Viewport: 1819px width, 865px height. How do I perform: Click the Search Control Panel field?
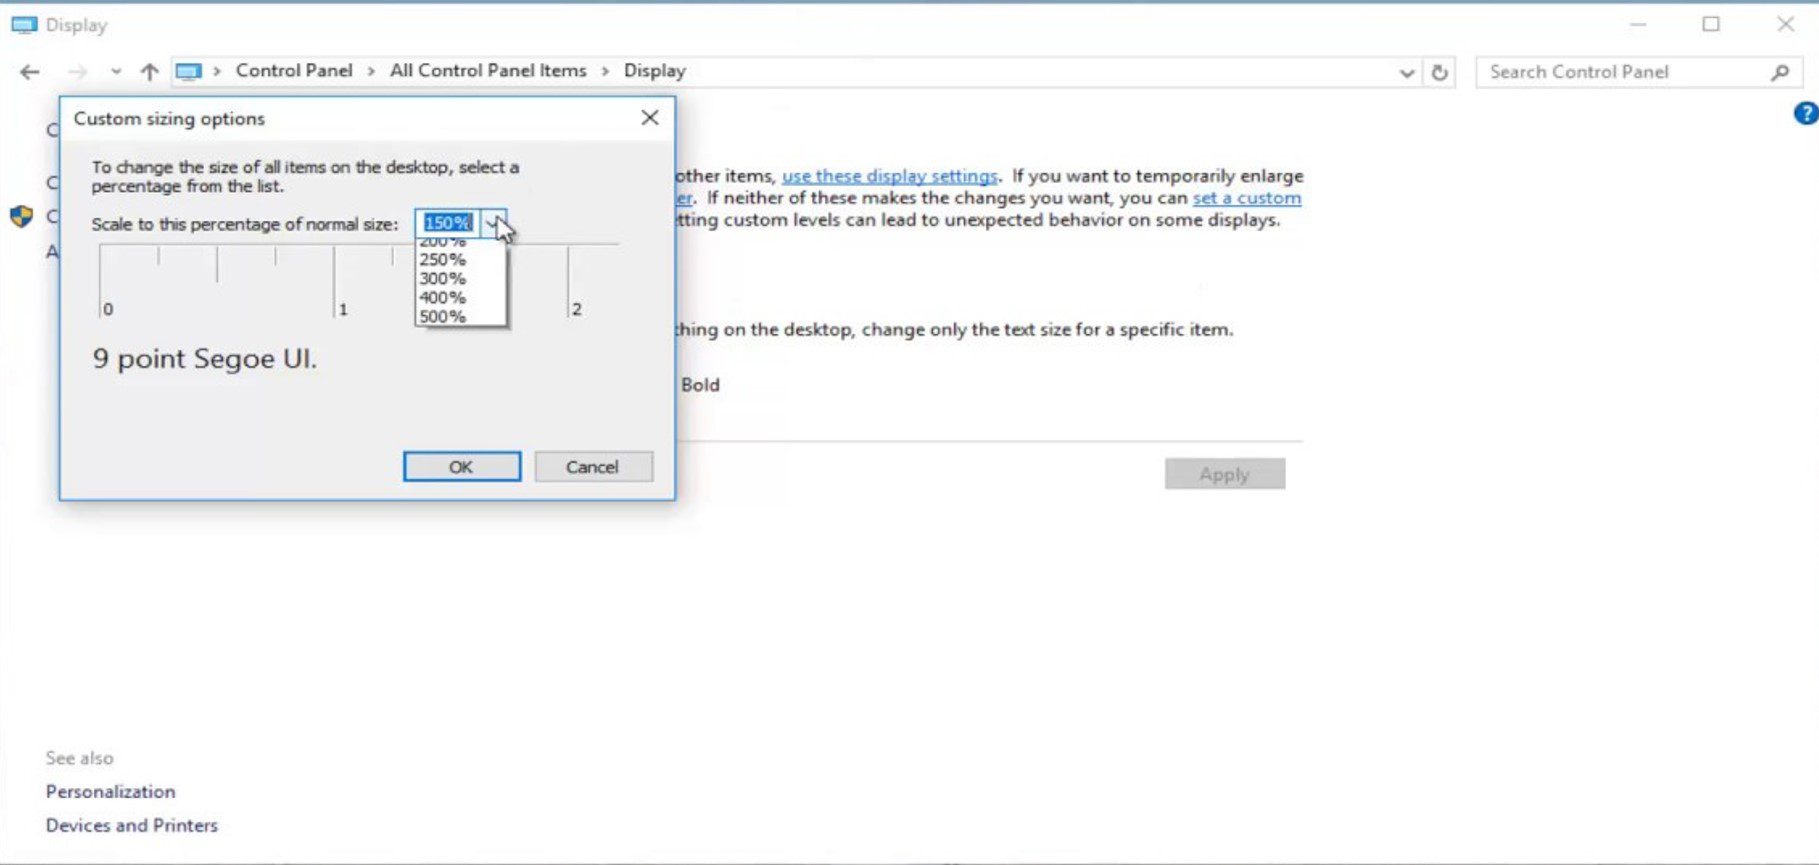[1620, 72]
